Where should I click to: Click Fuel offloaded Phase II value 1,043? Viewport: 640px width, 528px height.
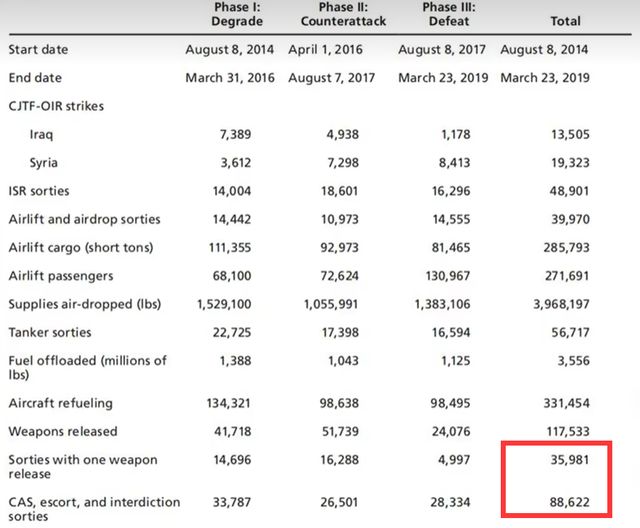pos(339,360)
